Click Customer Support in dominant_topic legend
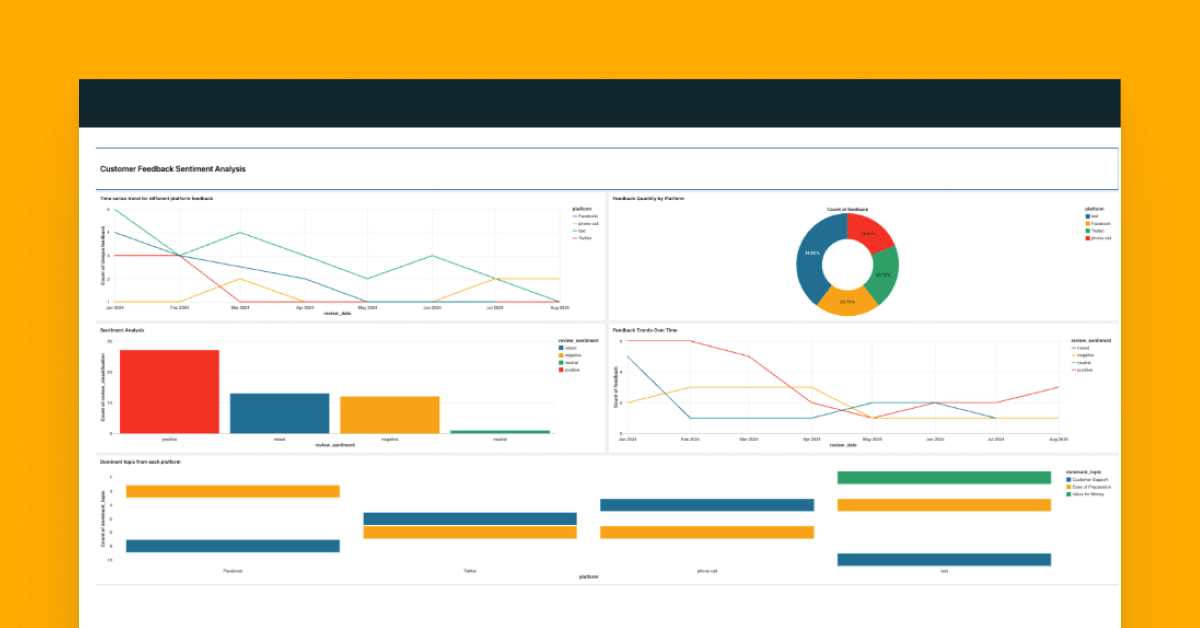 pos(1087,479)
